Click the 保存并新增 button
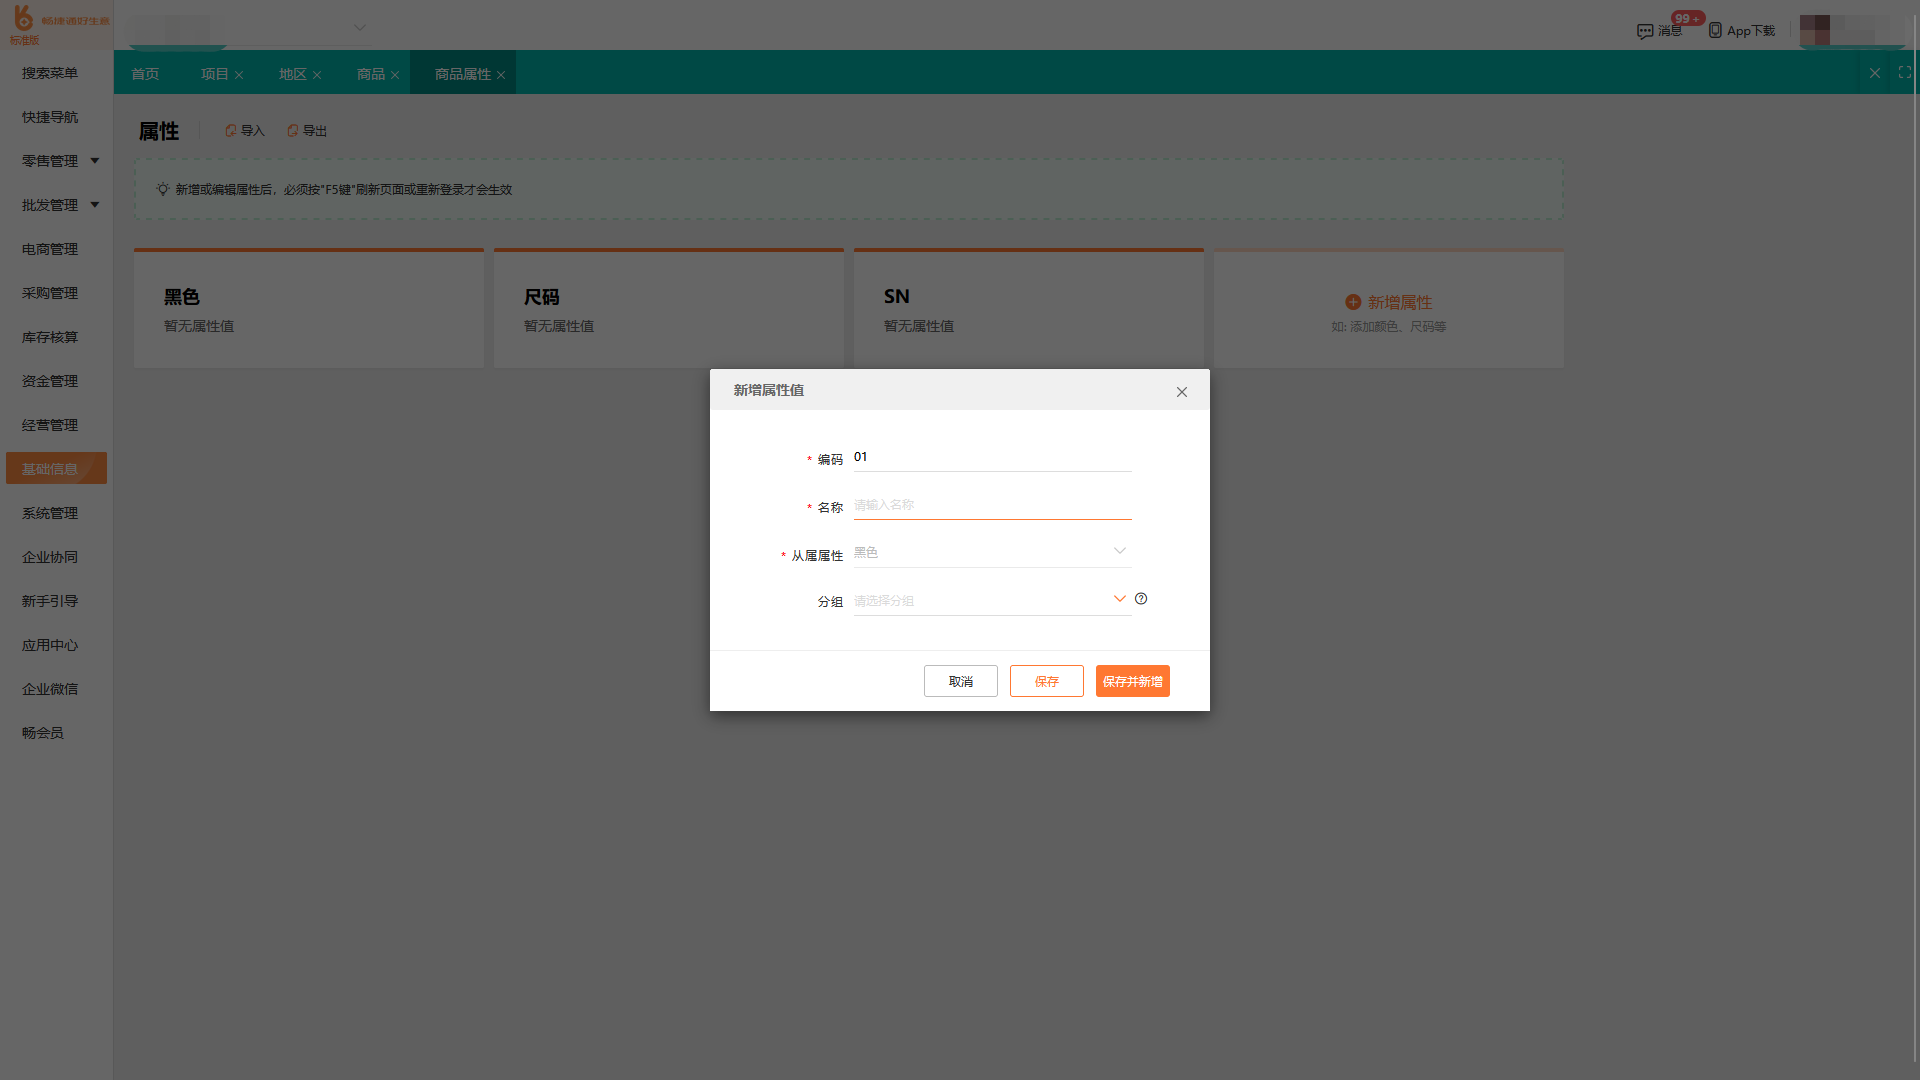The height and width of the screenshot is (1080, 1920). [x=1133, y=680]
